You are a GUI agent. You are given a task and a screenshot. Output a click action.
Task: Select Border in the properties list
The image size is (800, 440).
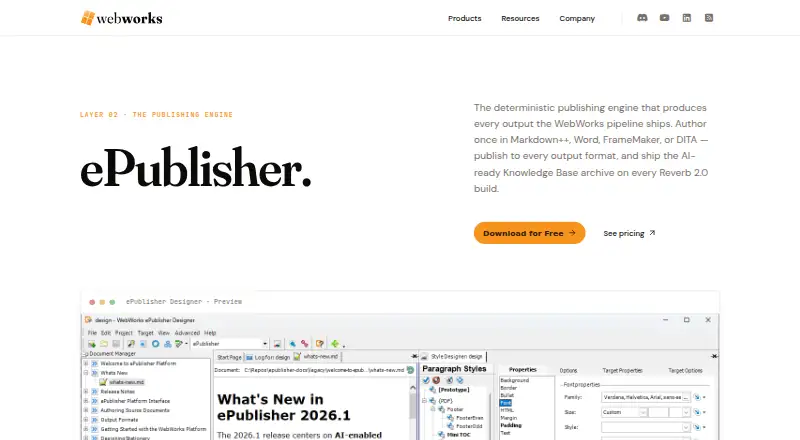click(x=509, y=388)
